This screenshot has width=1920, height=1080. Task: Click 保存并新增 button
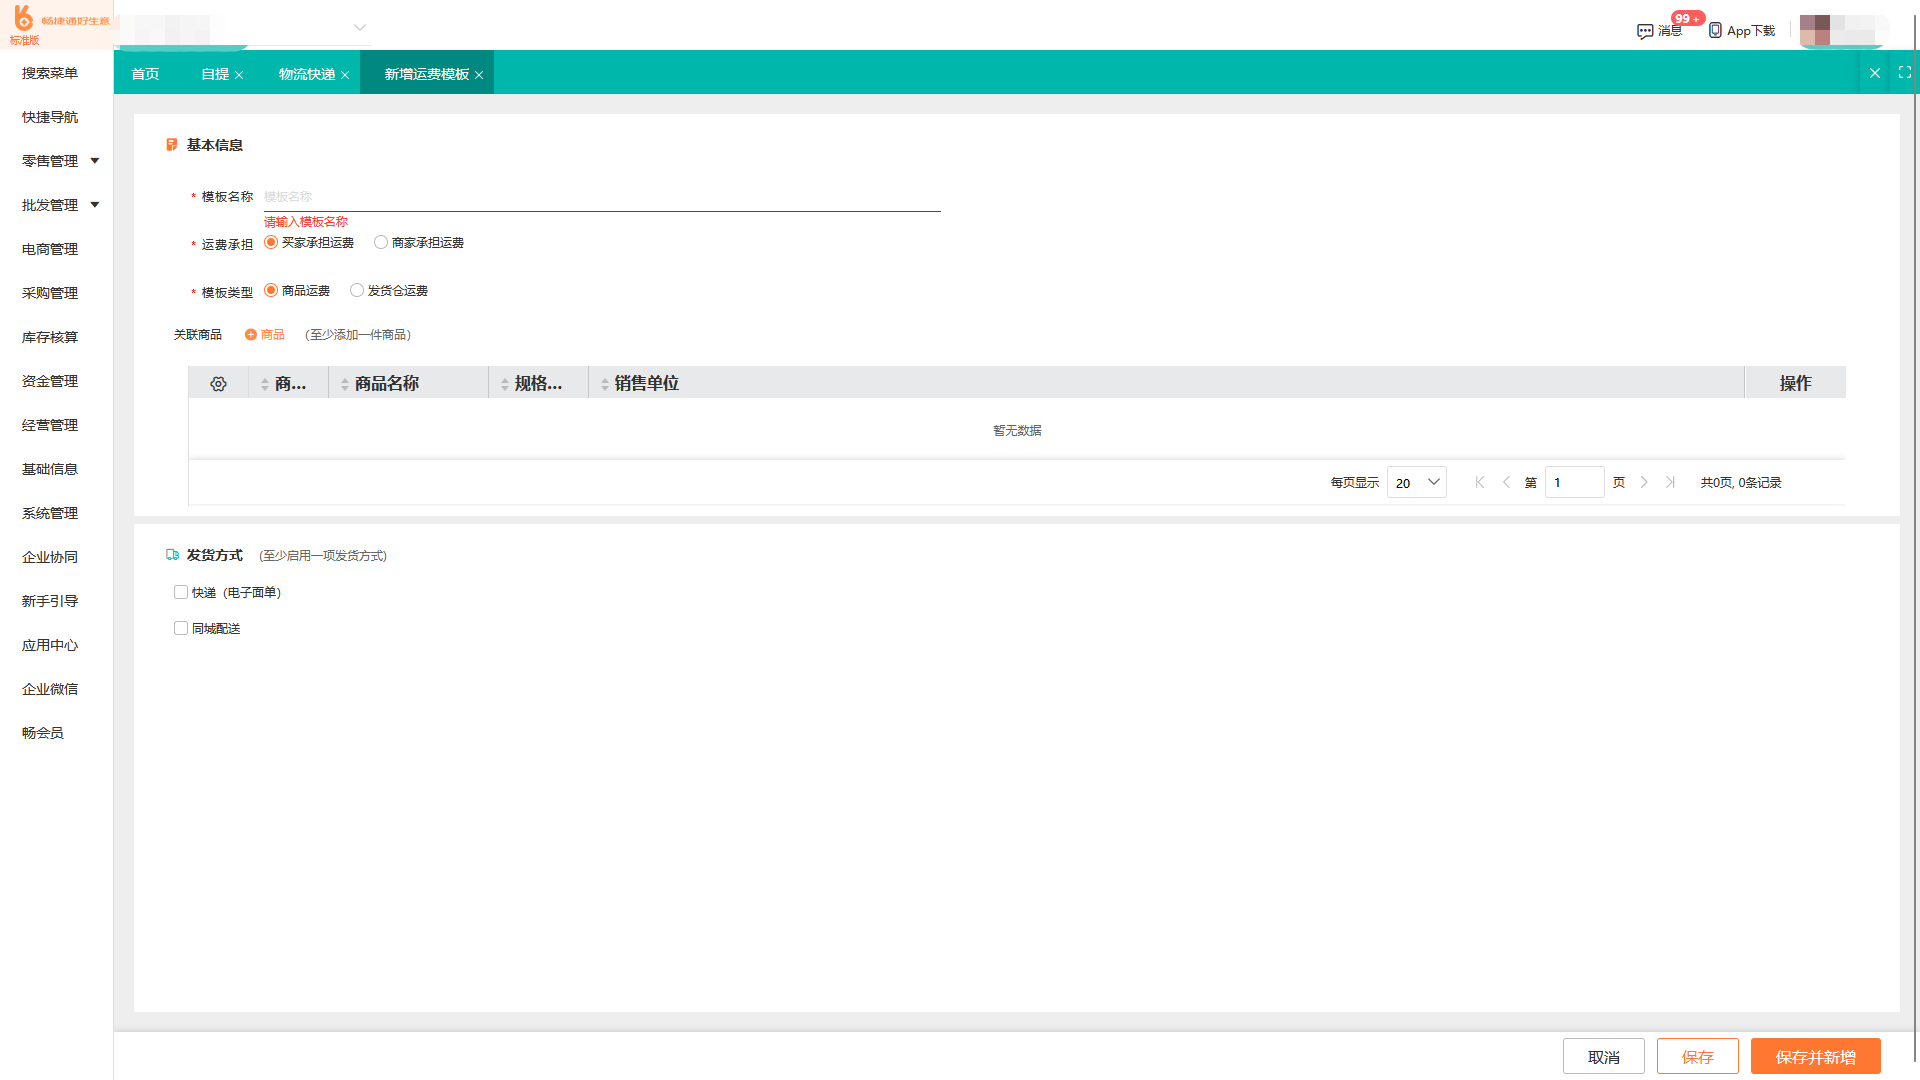coord(1813,1054)
